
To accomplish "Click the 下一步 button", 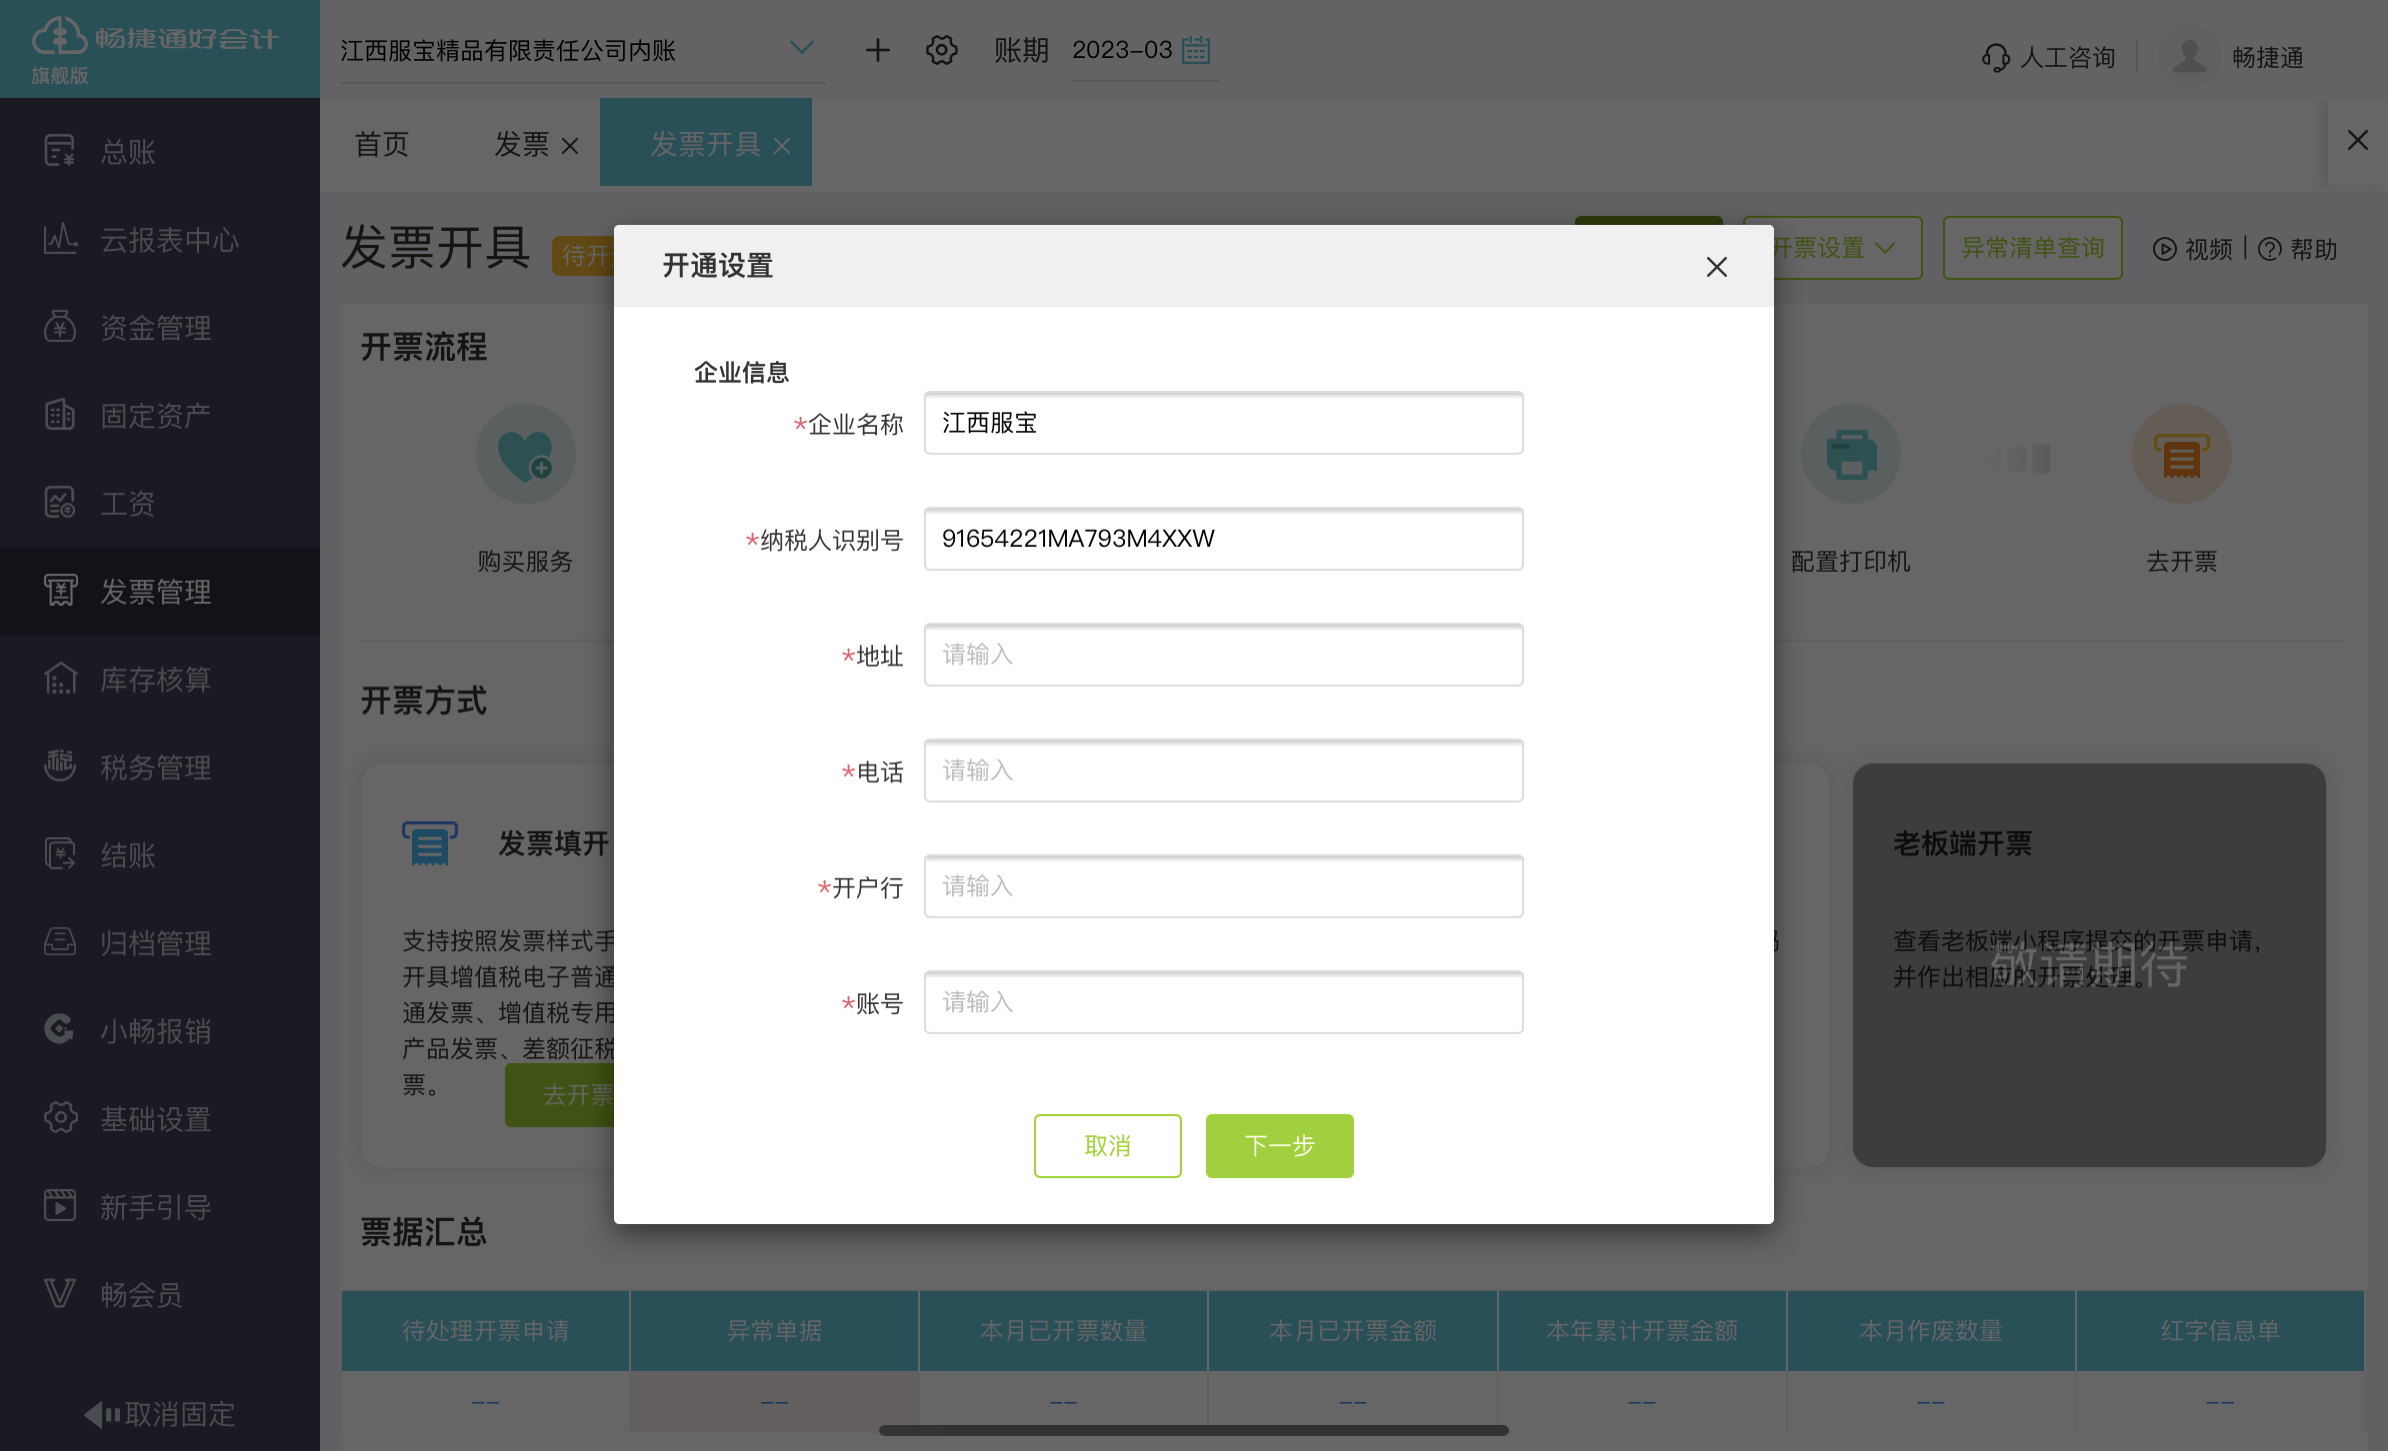I will [1279, 1144].
